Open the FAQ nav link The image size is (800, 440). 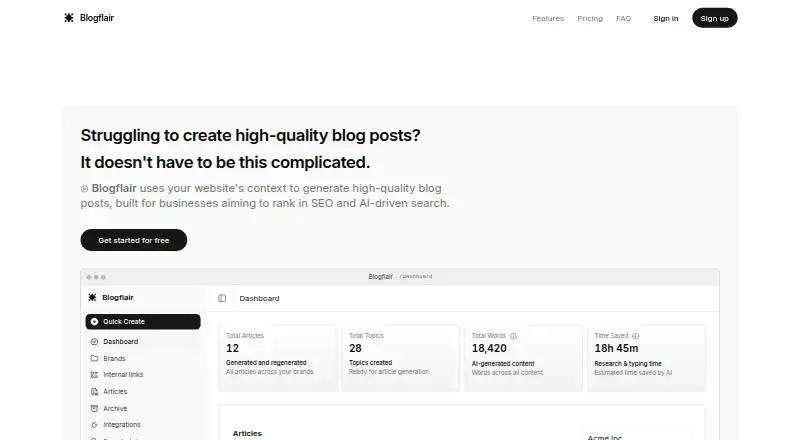pos(623,18)
